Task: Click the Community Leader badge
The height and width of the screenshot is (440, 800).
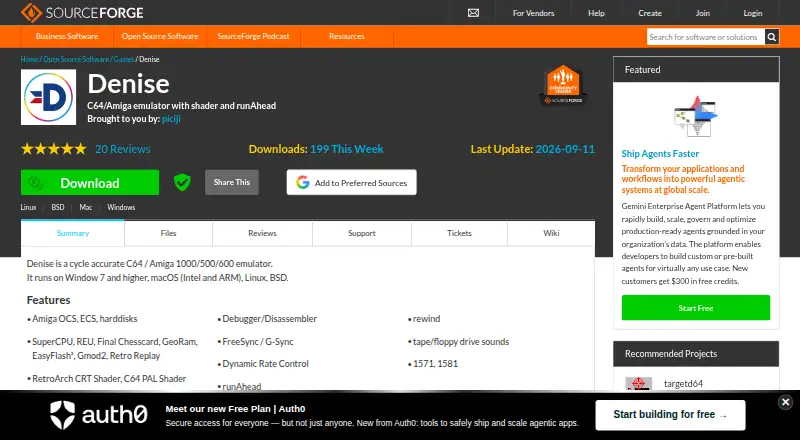Action: coord(563,85)
